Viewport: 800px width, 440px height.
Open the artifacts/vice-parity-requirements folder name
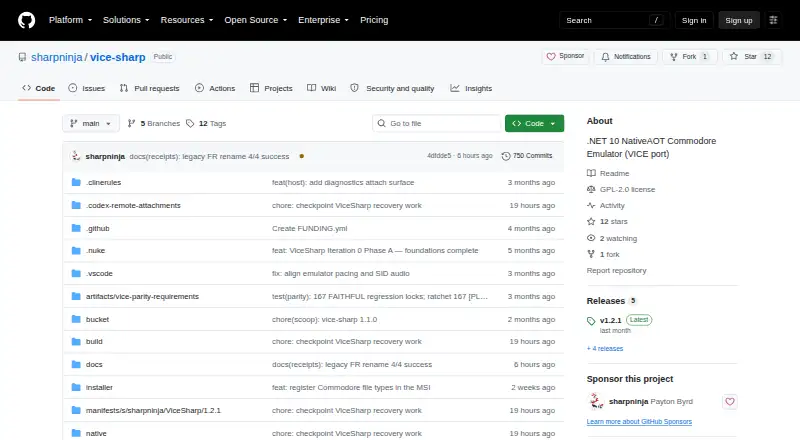click(x=142, y=297)
